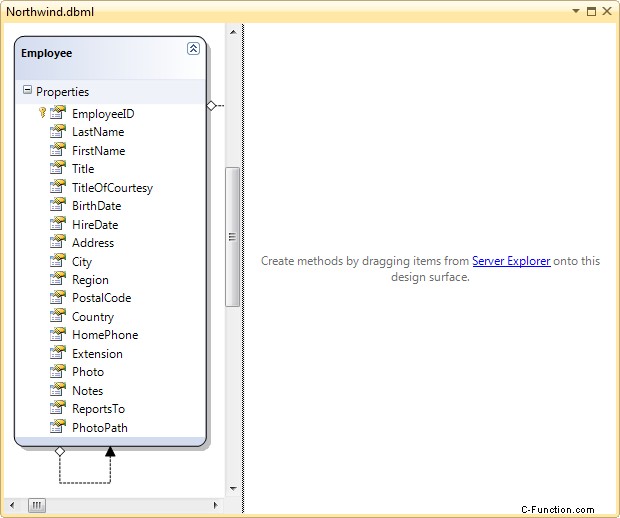Select the PhotoPath property

[x=99, y=428]
